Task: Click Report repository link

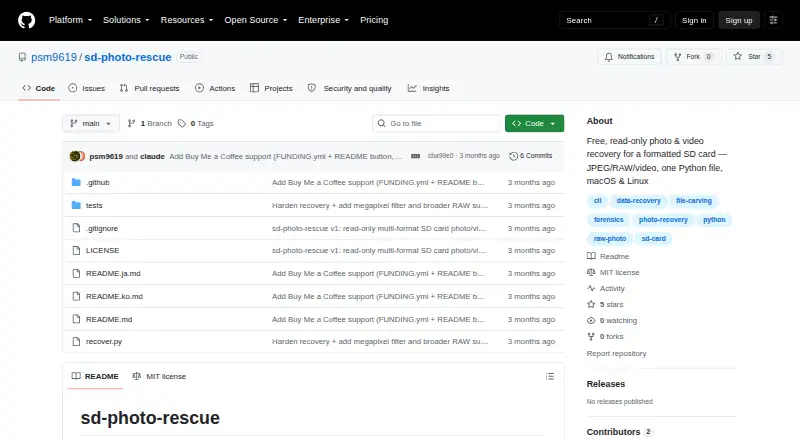Action: pyautogui.click(x=616, y=353)
